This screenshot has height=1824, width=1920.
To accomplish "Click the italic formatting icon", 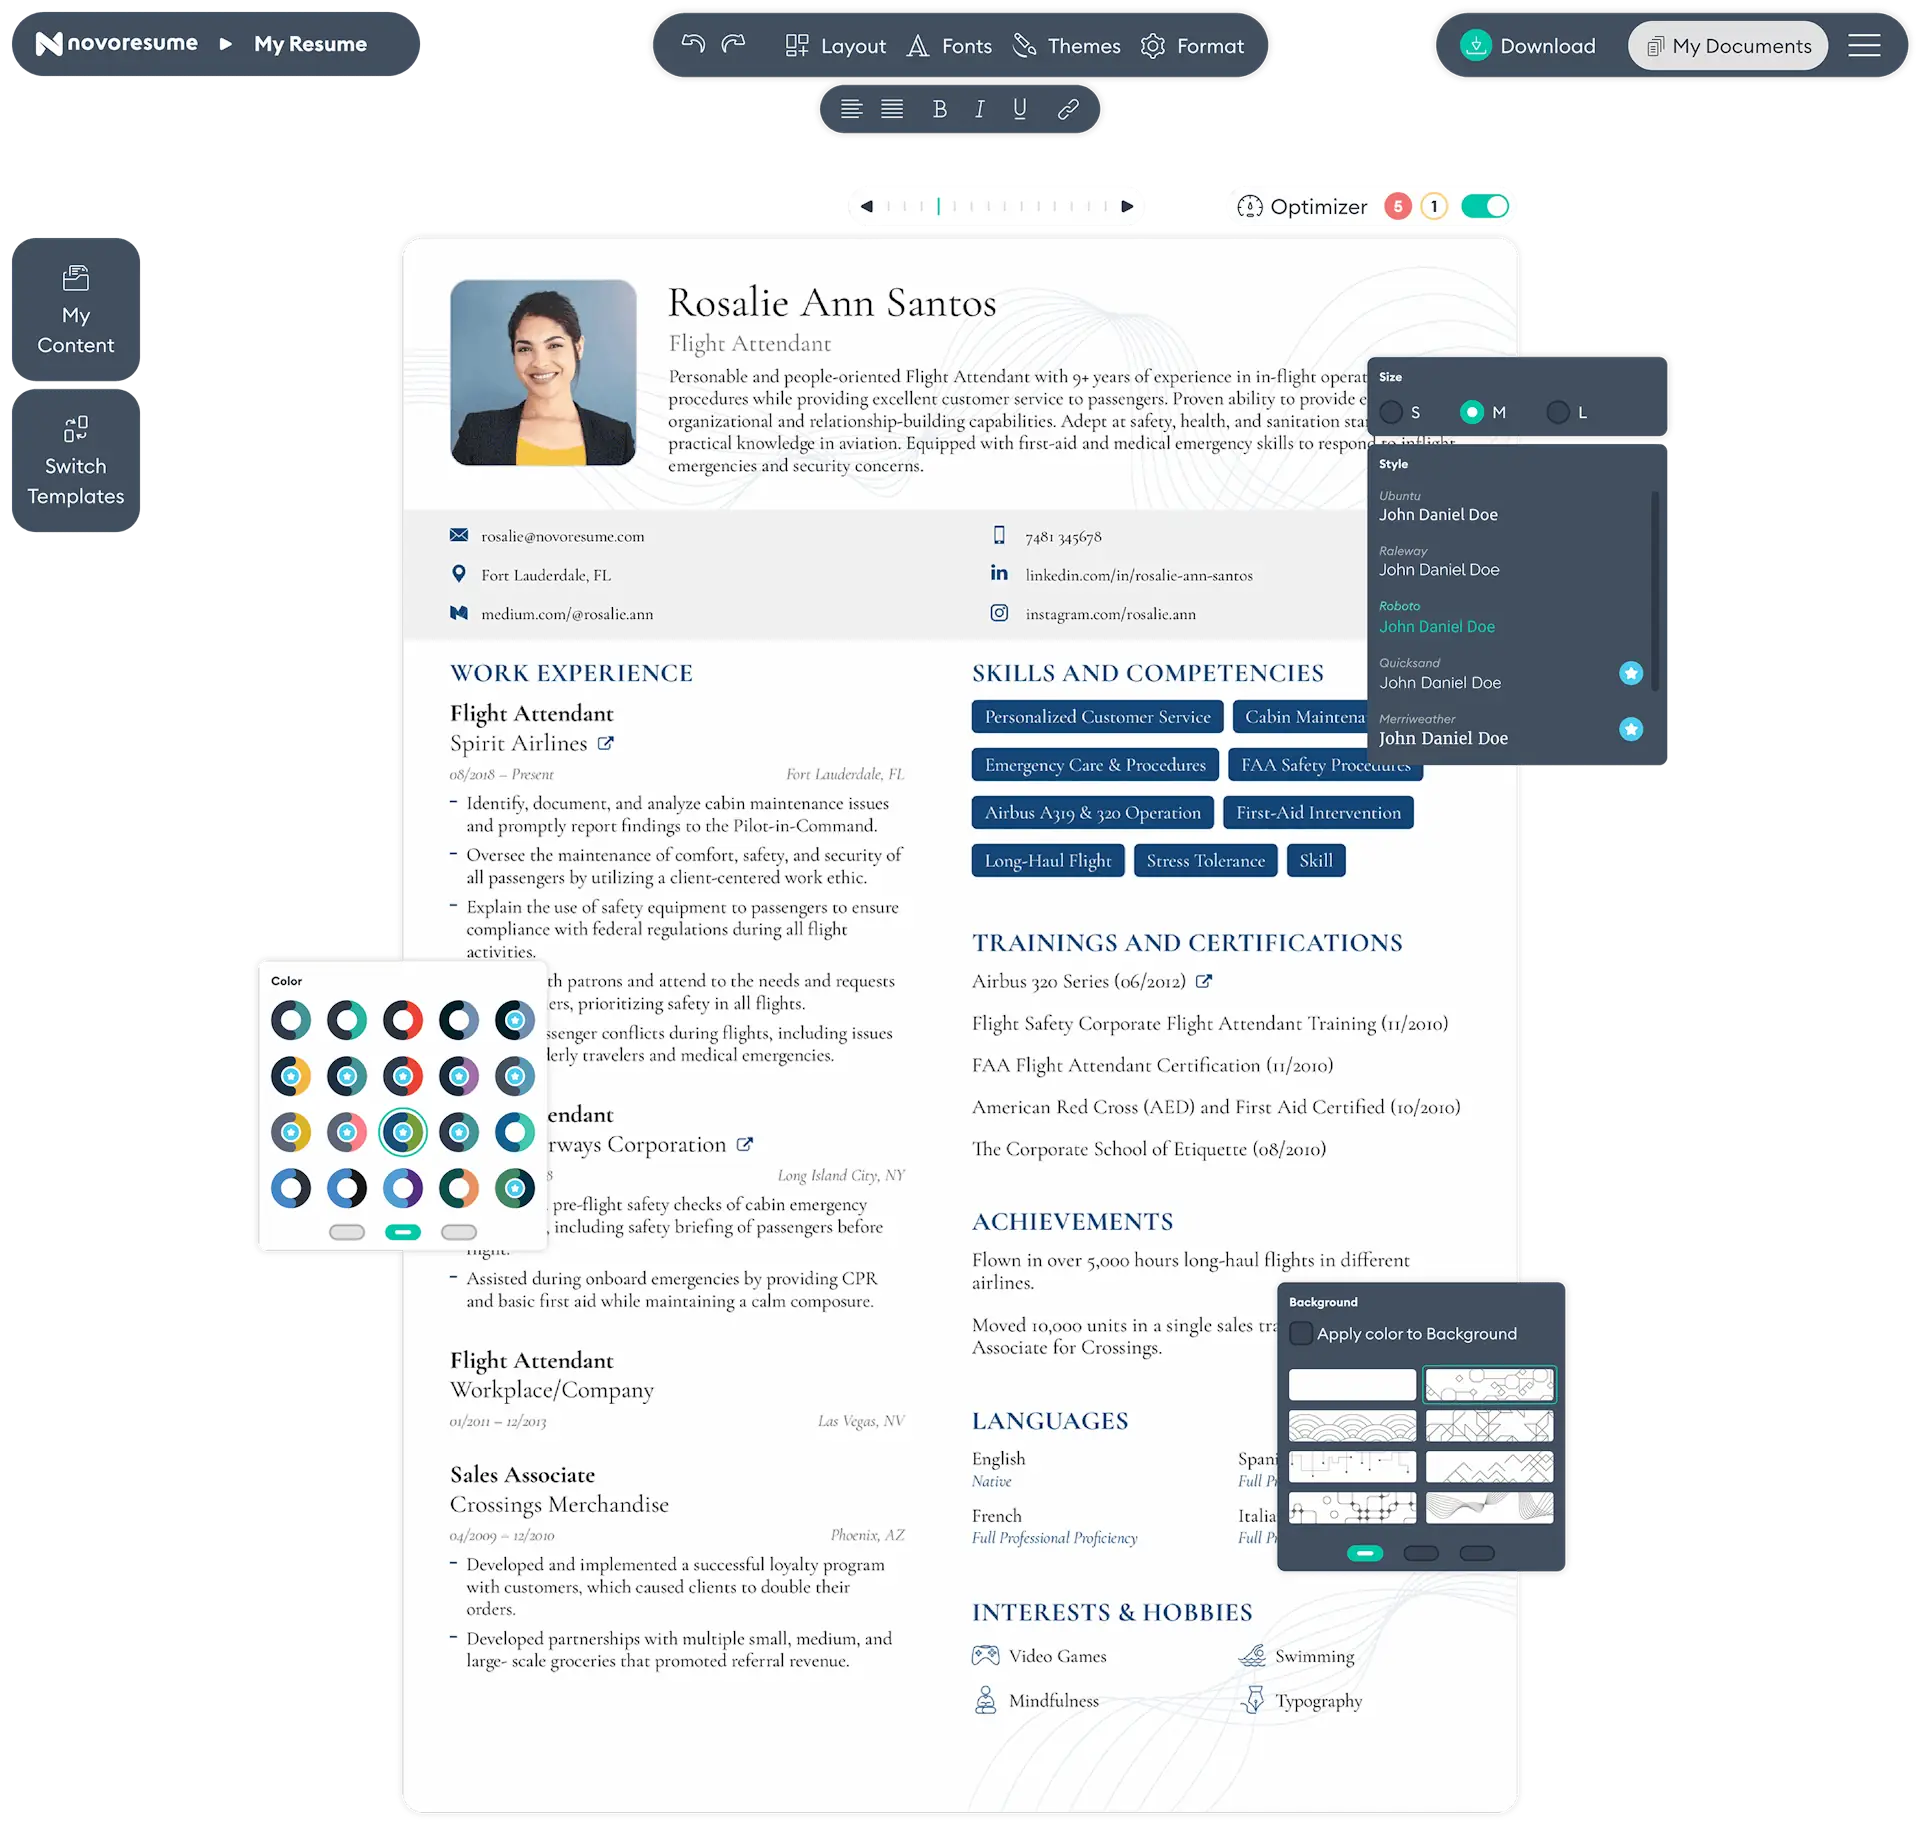I will tap(981, 108).
